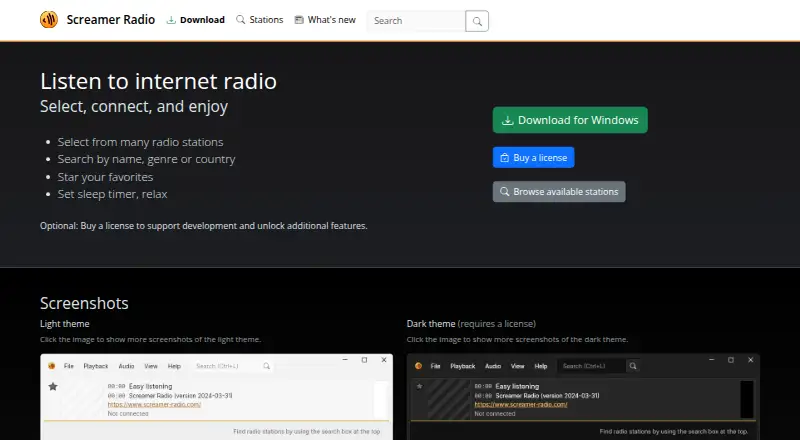
Task: Click 'Easy listening' text in light screenshot
Action: 151,386
